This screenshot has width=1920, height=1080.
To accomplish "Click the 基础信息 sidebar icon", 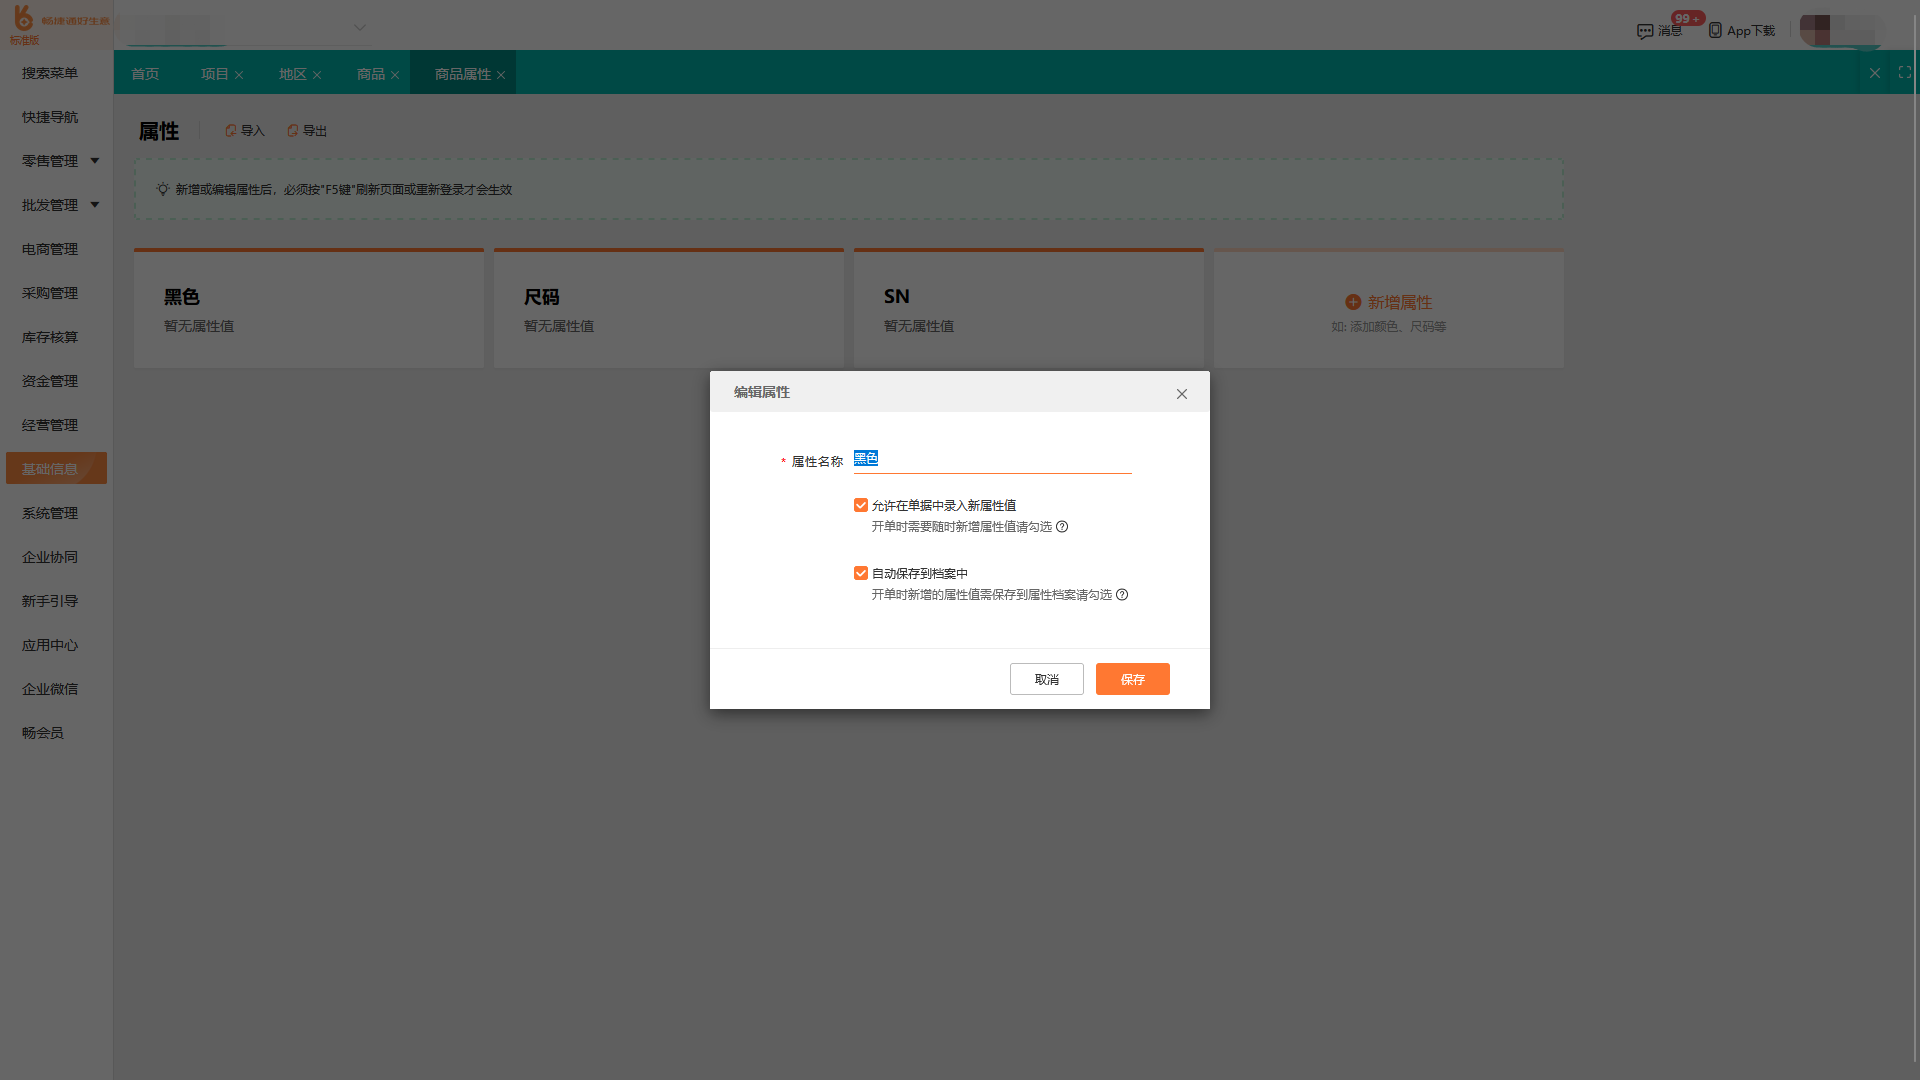I will point(55,468).
